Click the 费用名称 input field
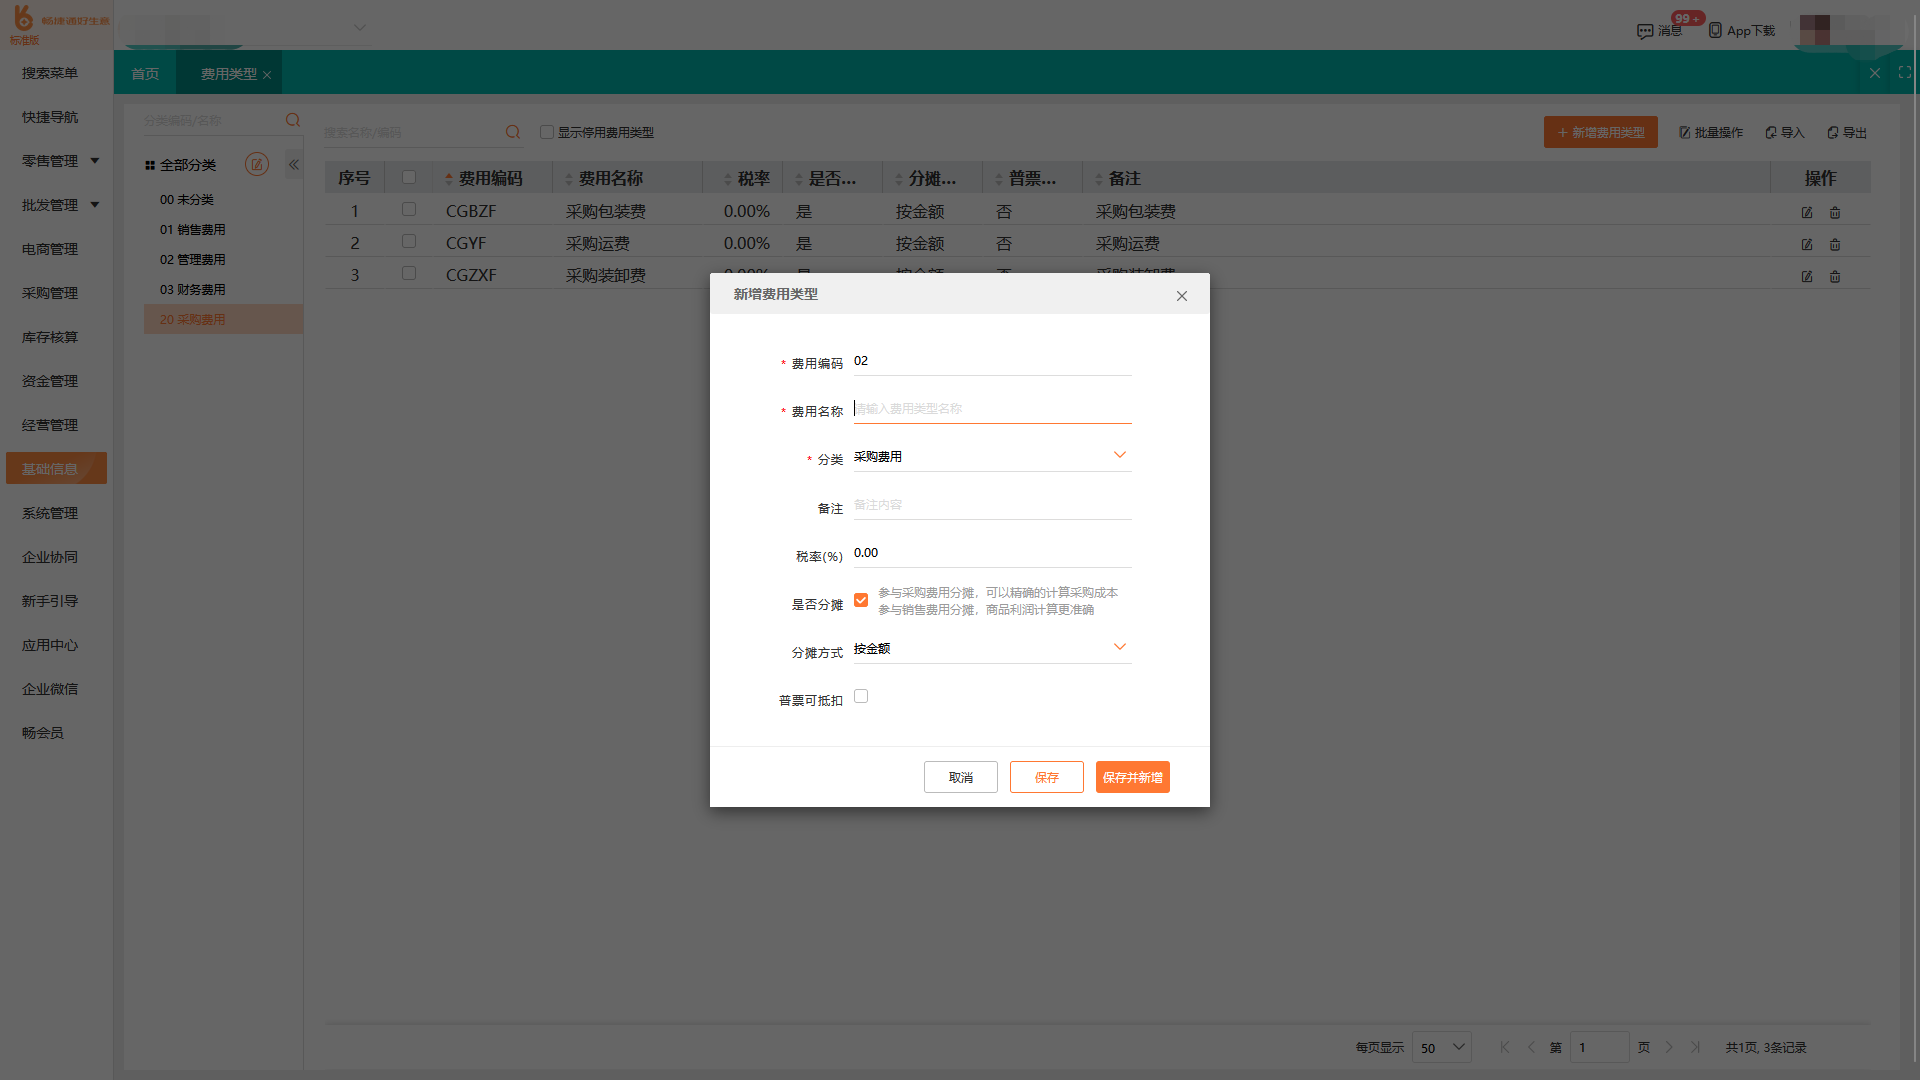Viewport: 1920px width, 1080px height. [993, 409]
